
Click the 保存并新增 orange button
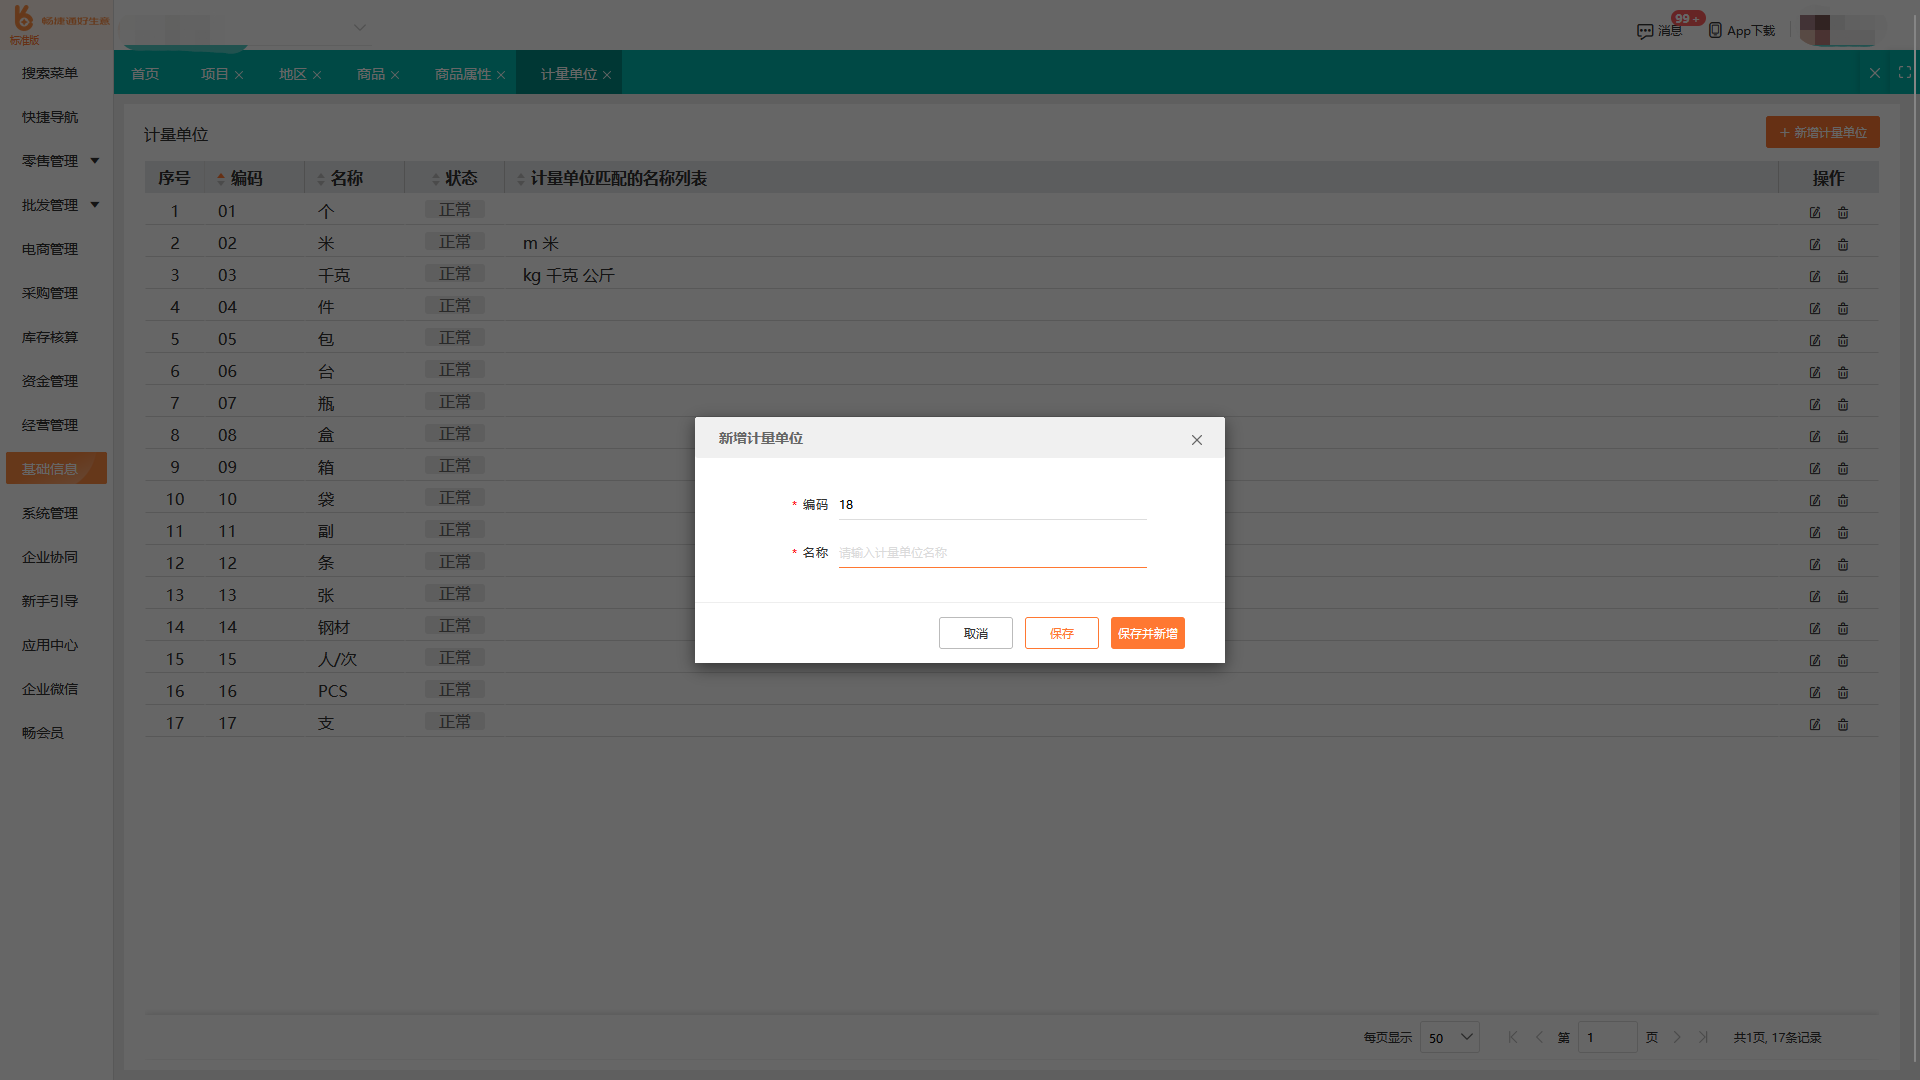[1147, 633]
